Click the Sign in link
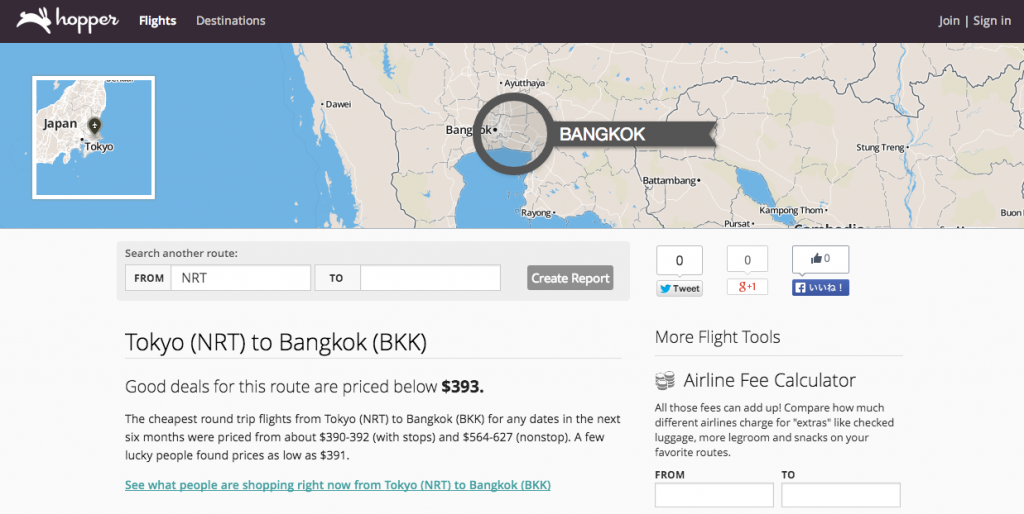Screen dimensions: 1024x514 pyautogui.click(x=992, y=21)
